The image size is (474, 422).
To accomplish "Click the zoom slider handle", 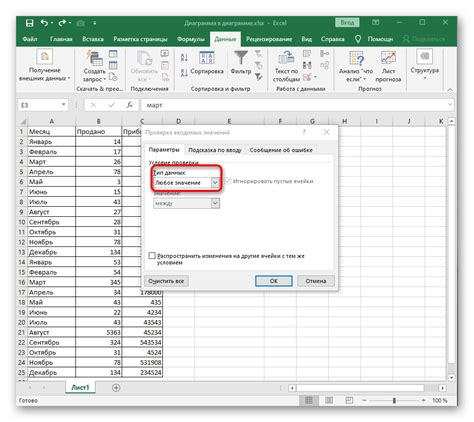I will 394,400.
